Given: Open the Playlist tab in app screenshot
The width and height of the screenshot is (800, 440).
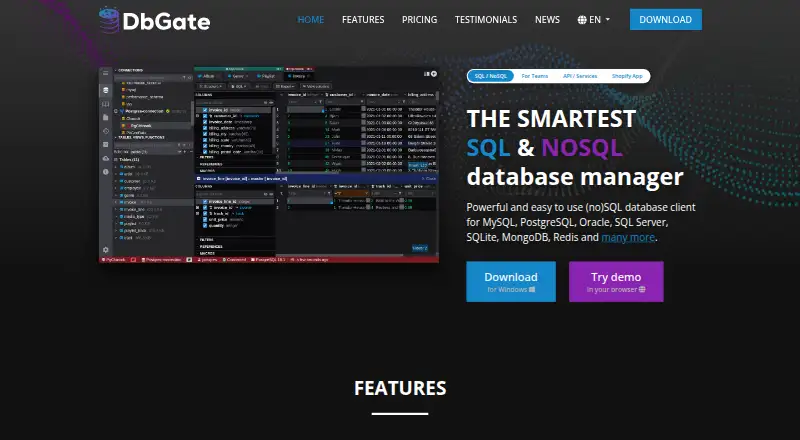Looking at the screenshot, I should click(x=267, y=76).
